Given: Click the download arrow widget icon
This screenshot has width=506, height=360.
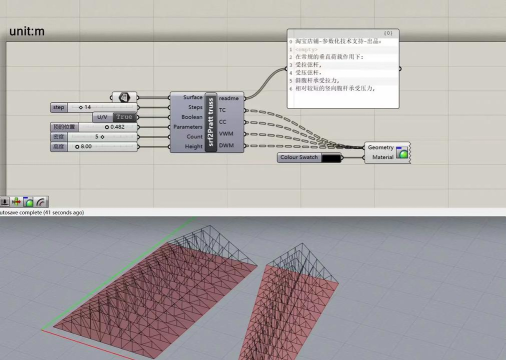Looking at the screenshot, I should 5,202.
